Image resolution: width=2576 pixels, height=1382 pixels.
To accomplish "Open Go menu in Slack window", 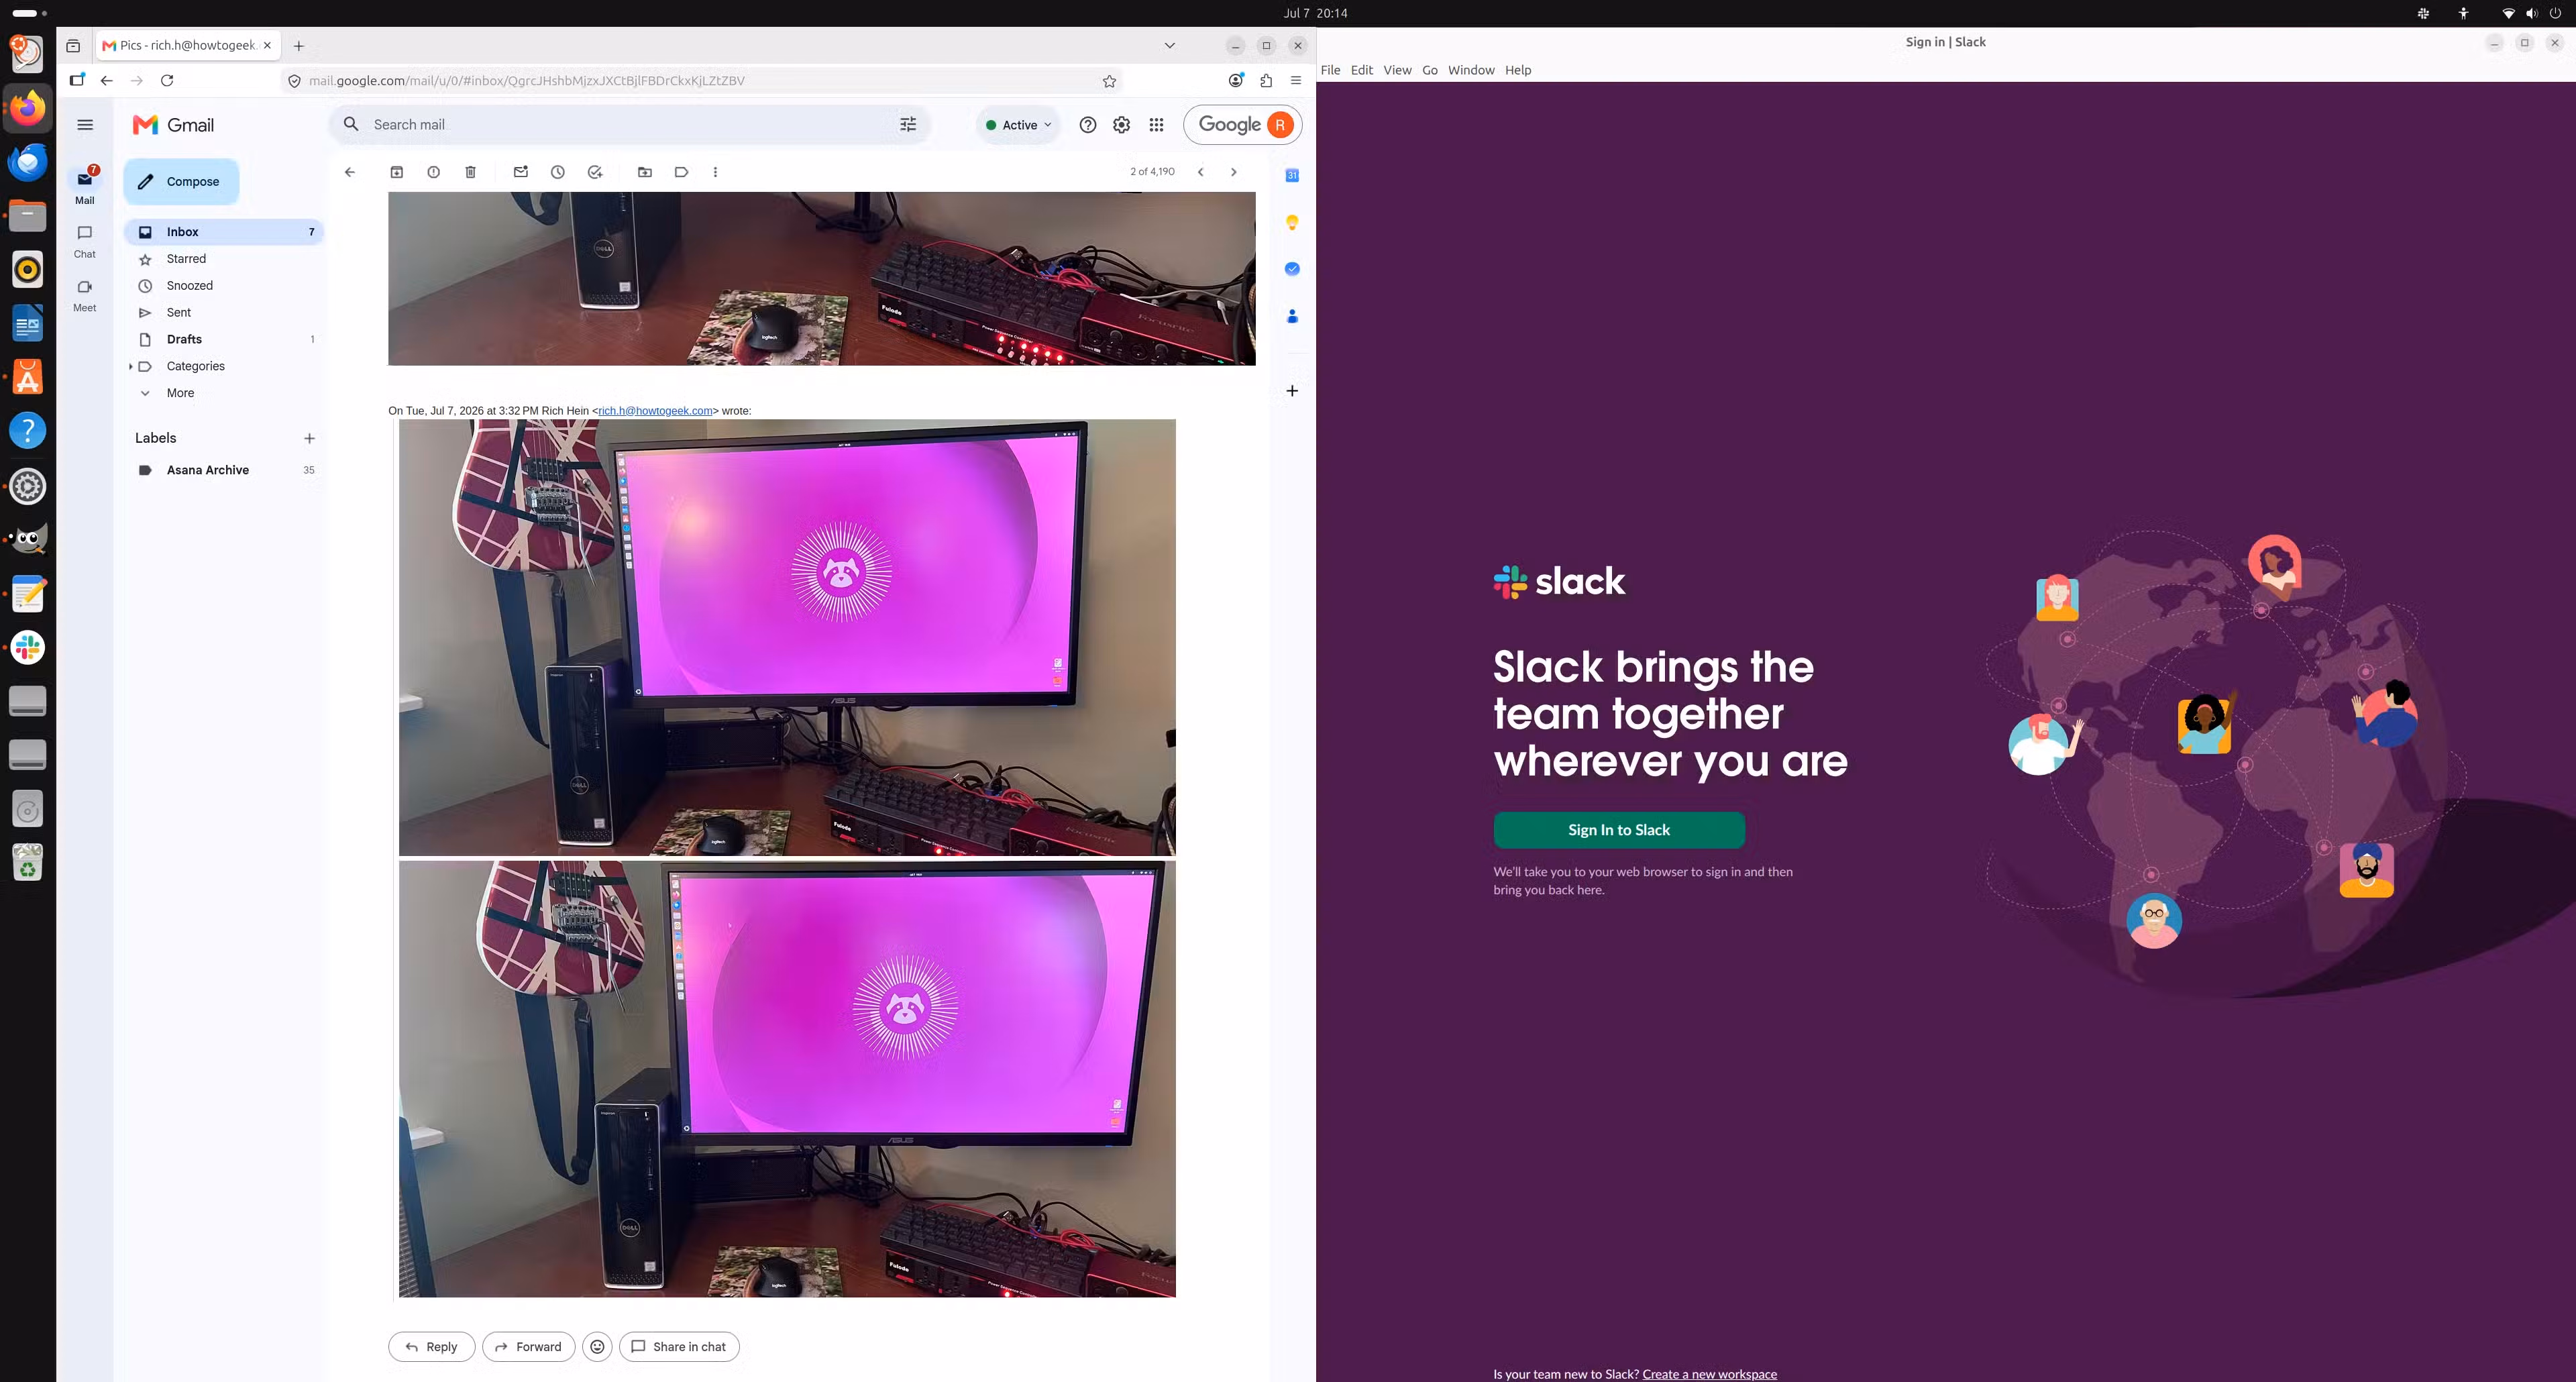I will coord(1430,70).
